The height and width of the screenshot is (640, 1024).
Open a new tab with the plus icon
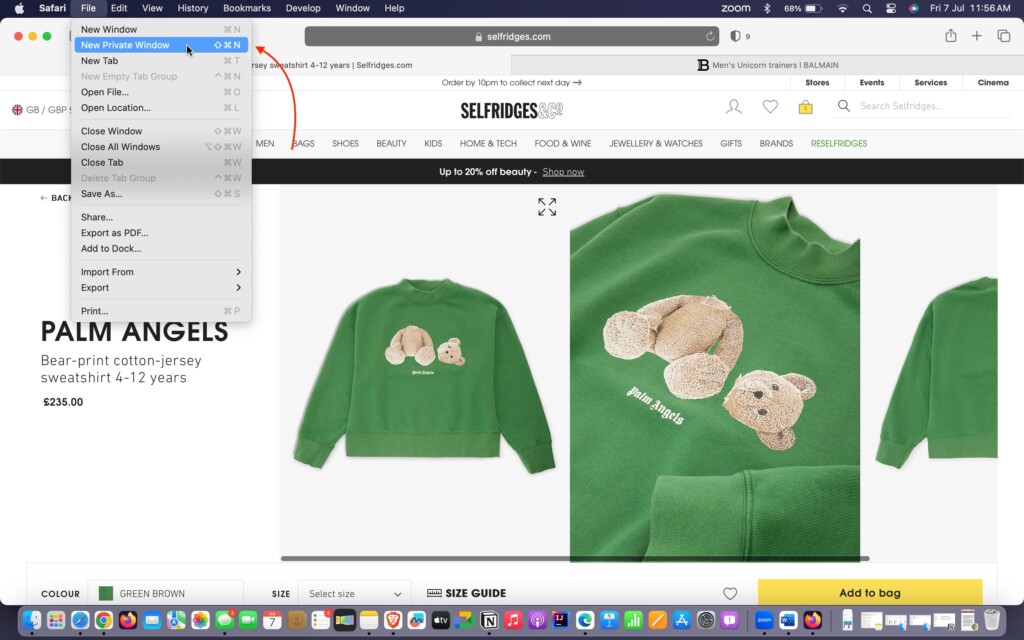point(976,36)
